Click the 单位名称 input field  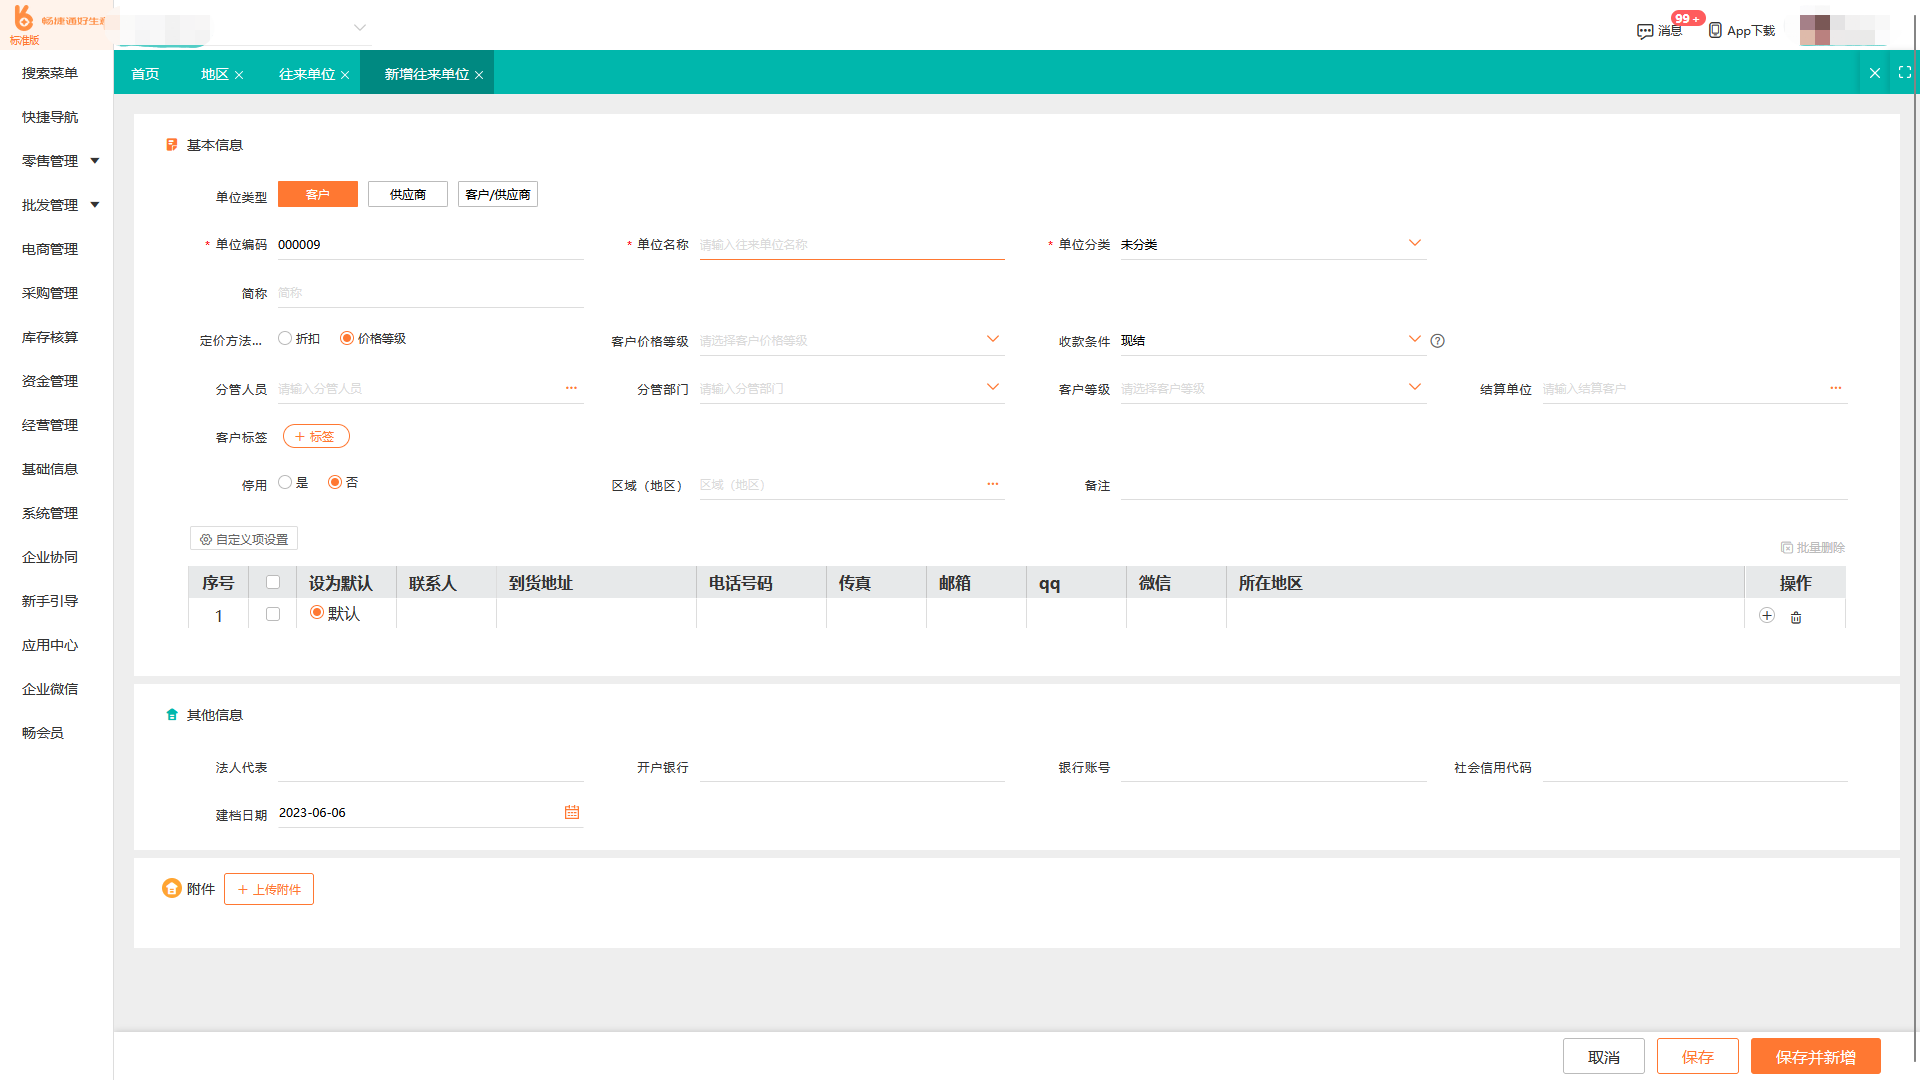851,244
